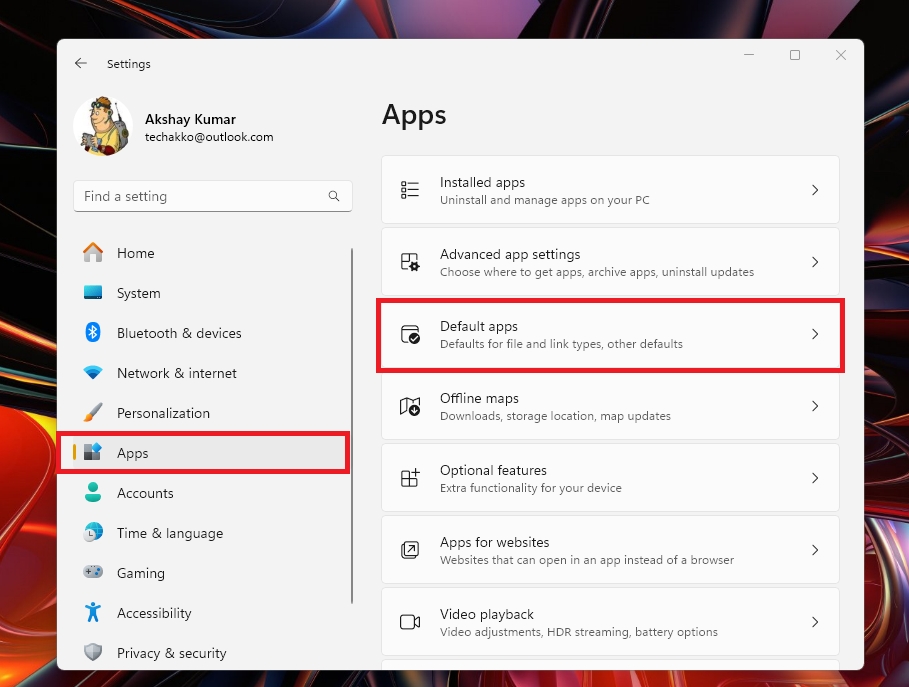Go to Time & language settings
Image resolution: width=909 pixels, height=687 pixels.
(x=169, y=533)
